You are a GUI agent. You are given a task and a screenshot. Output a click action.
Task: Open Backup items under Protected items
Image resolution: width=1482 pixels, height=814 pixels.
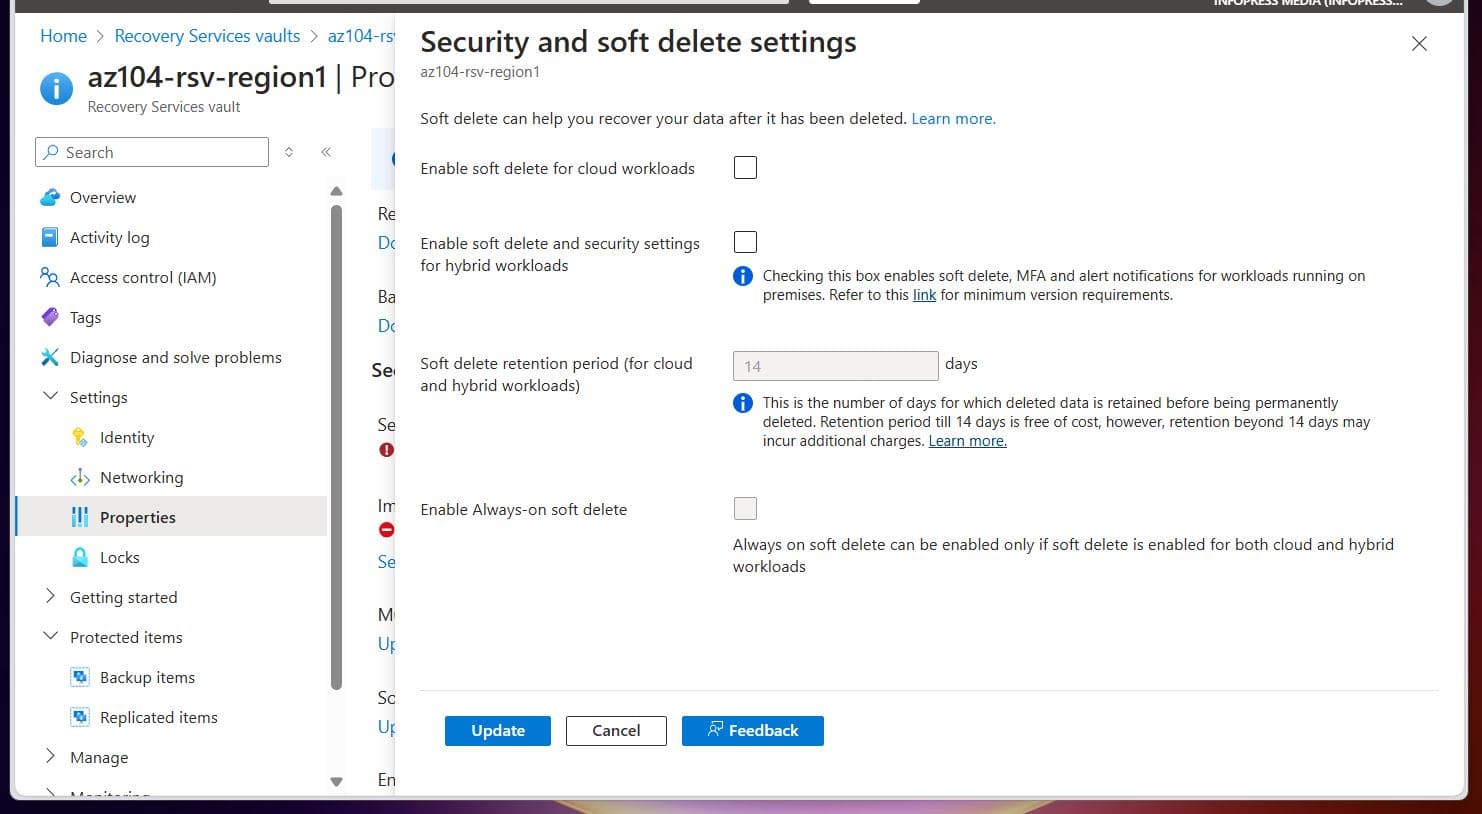(147, 677)
